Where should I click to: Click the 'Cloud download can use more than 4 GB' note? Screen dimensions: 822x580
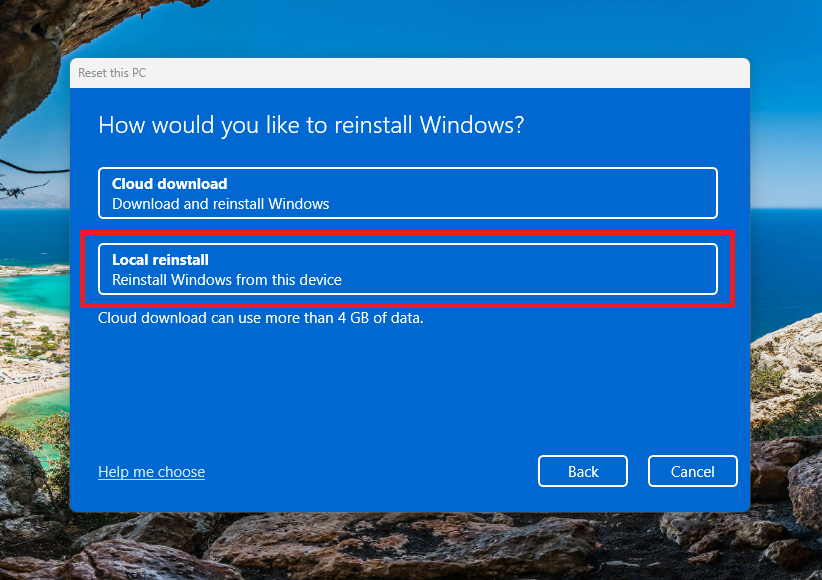tap(261, 318)
